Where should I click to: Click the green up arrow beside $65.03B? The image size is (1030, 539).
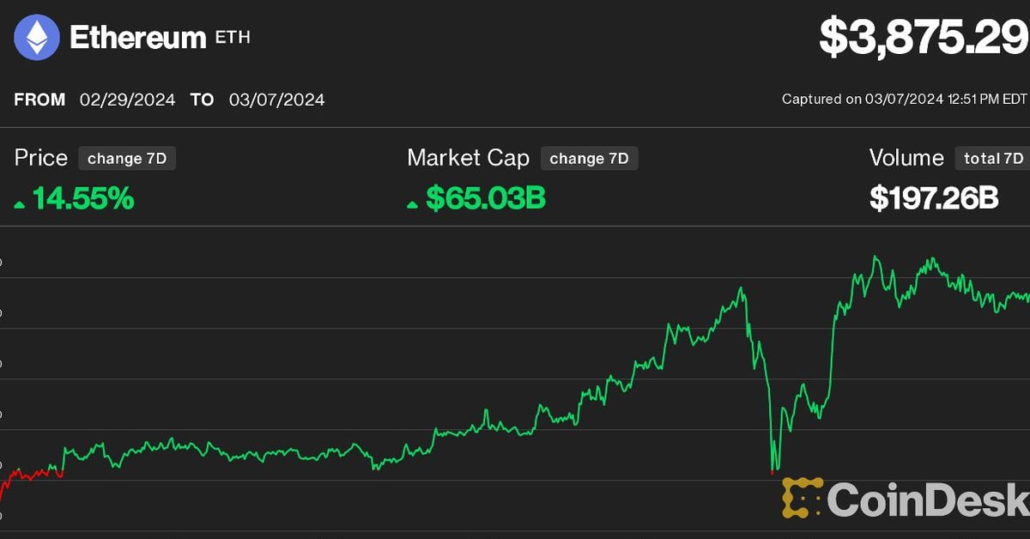413,203
